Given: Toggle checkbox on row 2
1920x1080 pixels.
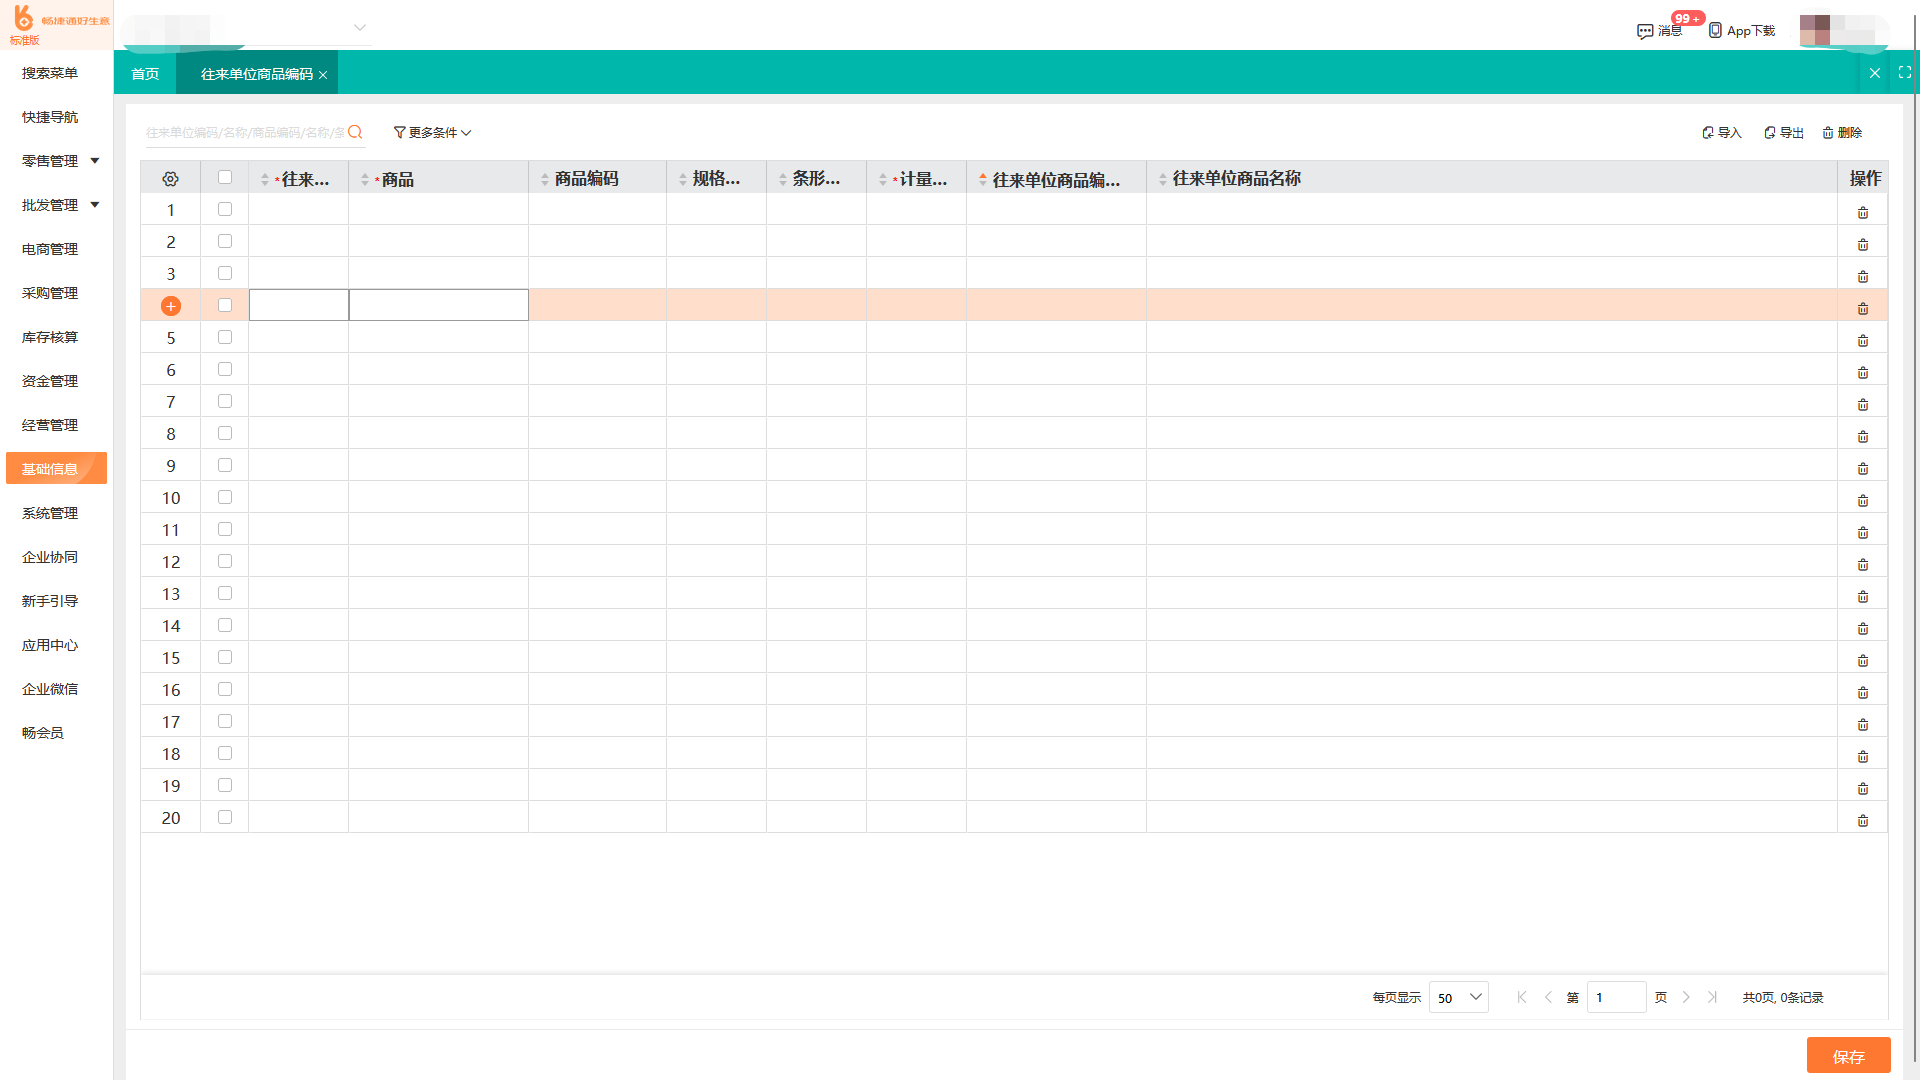Looking at the screenshot, I should tap(224, 241).
